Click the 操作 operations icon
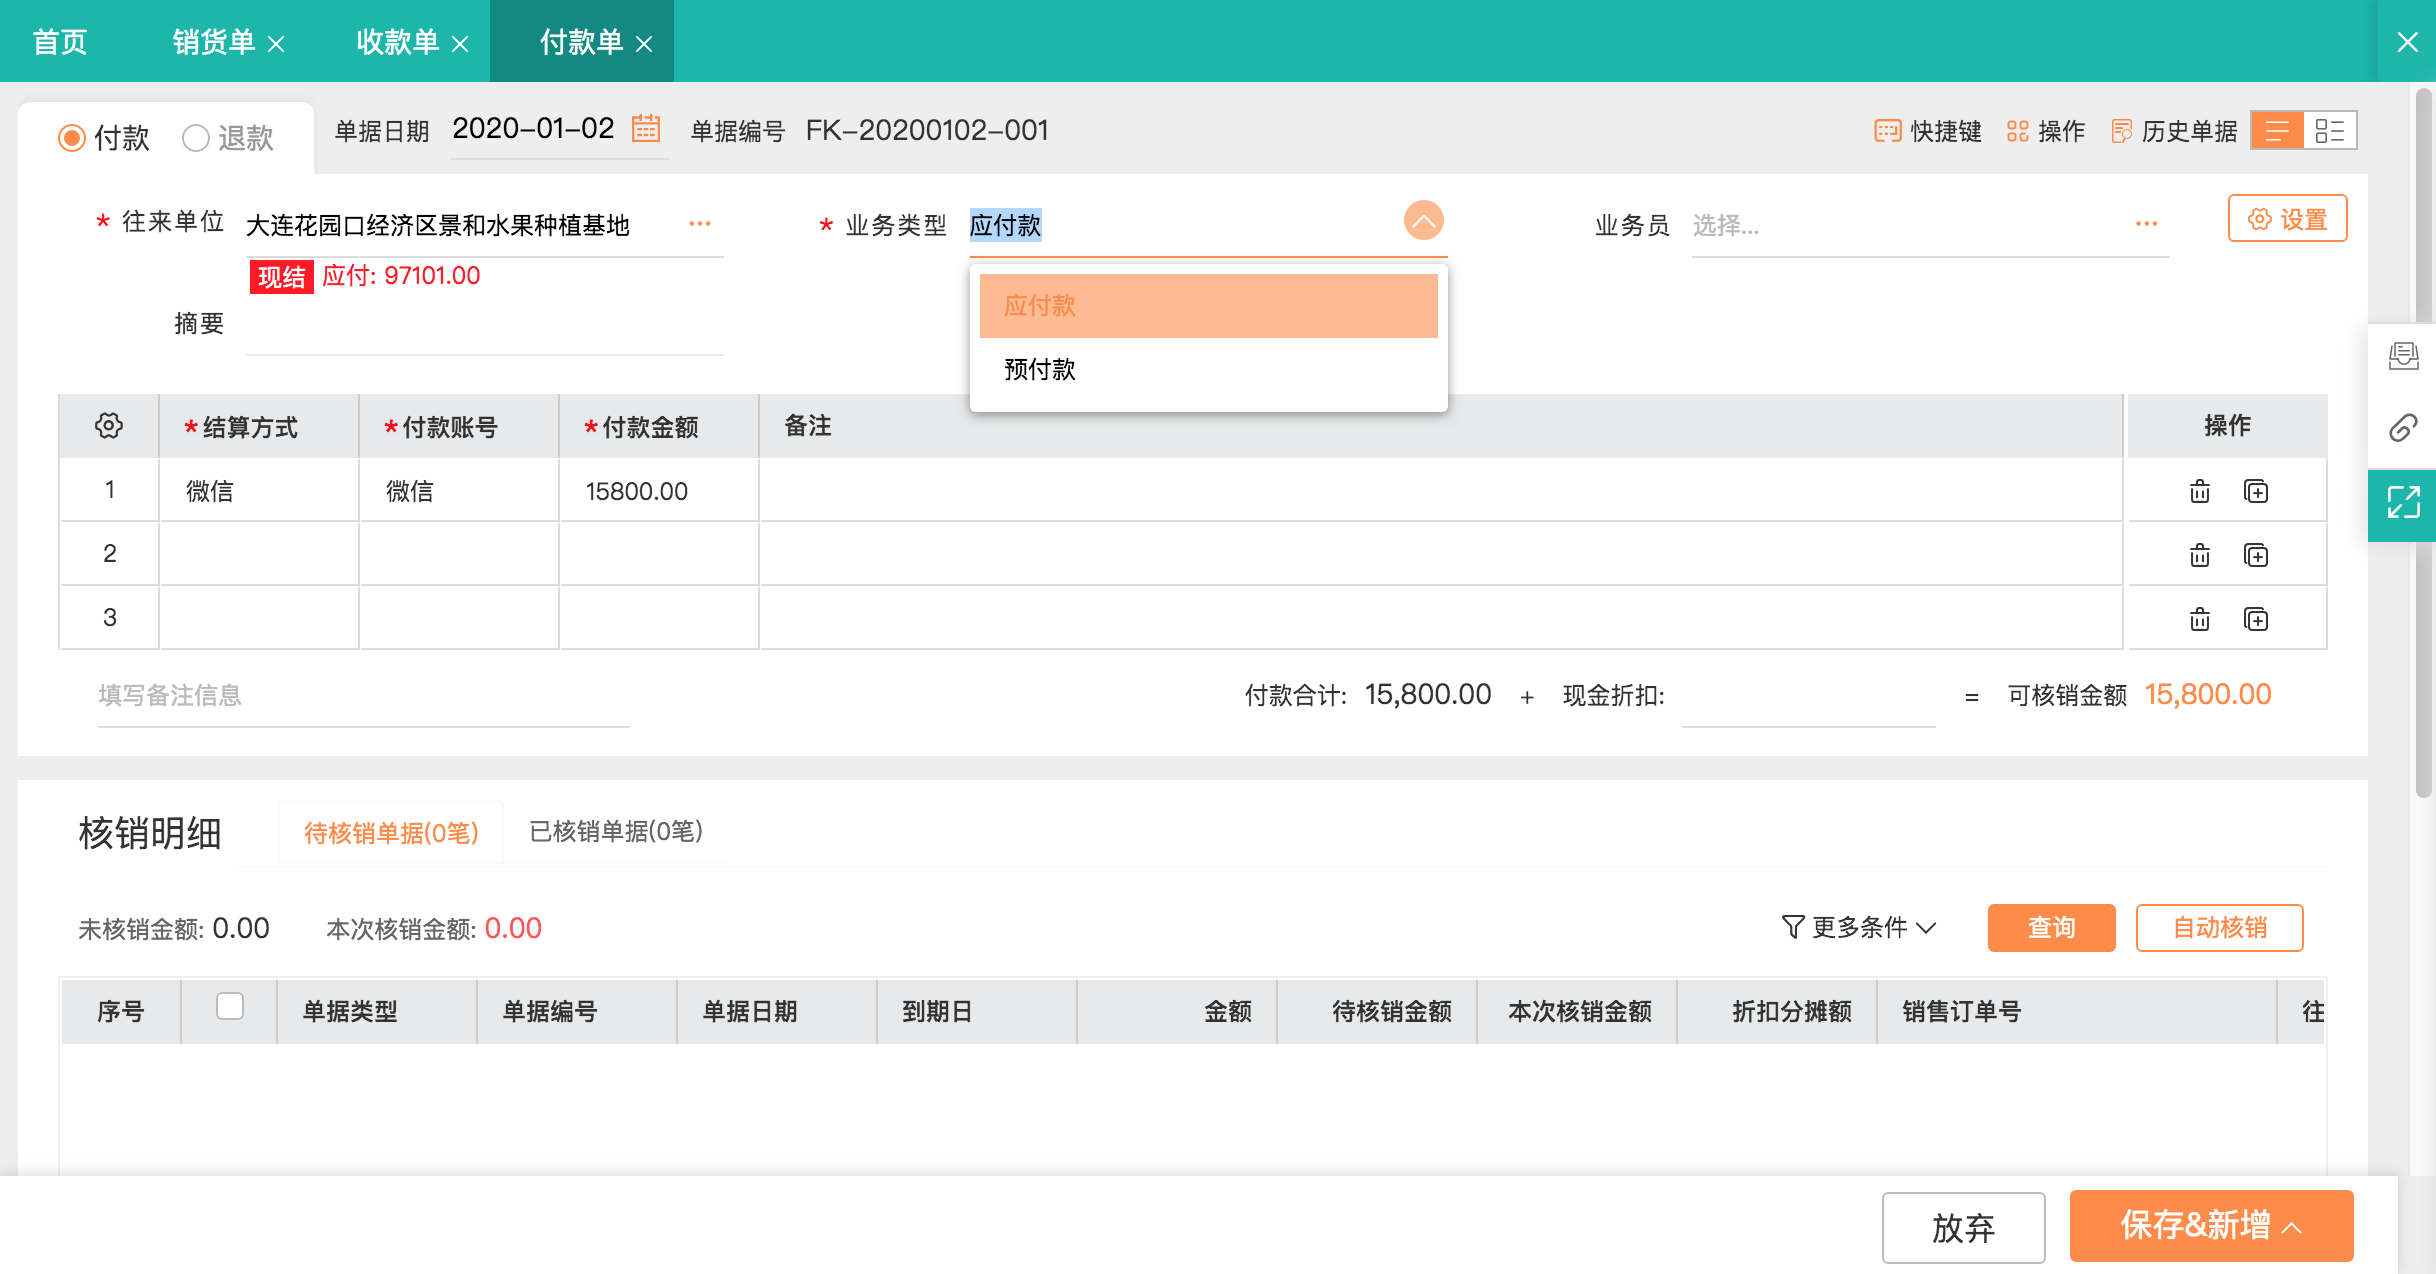The height and width of the screenshot is (1274, 2436). coord(2019,132)
